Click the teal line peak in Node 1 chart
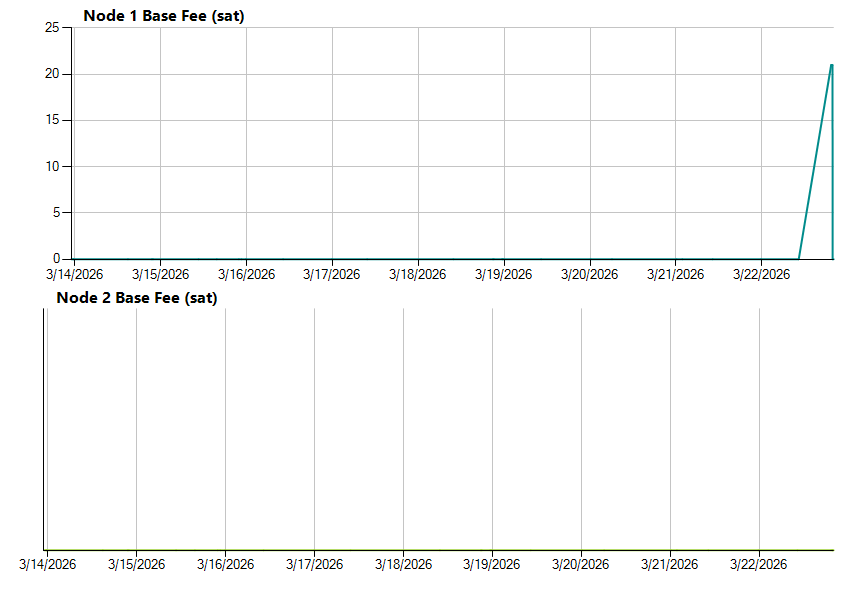Viewport: 860px width, 600px height. coord(831,65)
